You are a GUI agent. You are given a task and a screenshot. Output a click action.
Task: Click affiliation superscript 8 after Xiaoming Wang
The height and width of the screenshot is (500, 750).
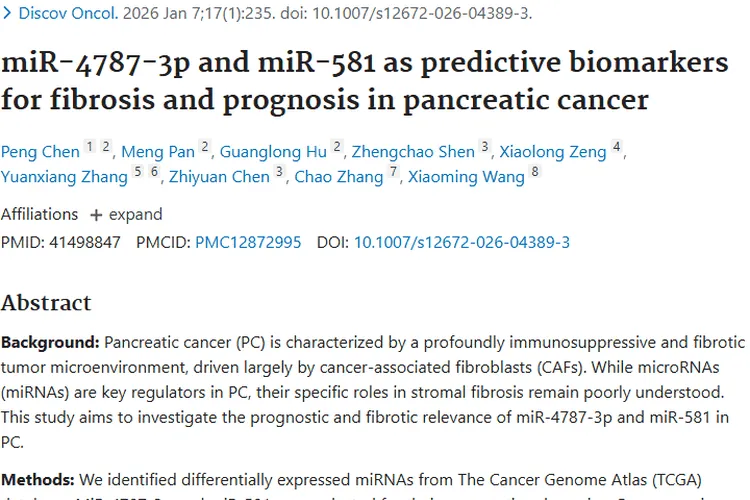coord(535,171)
